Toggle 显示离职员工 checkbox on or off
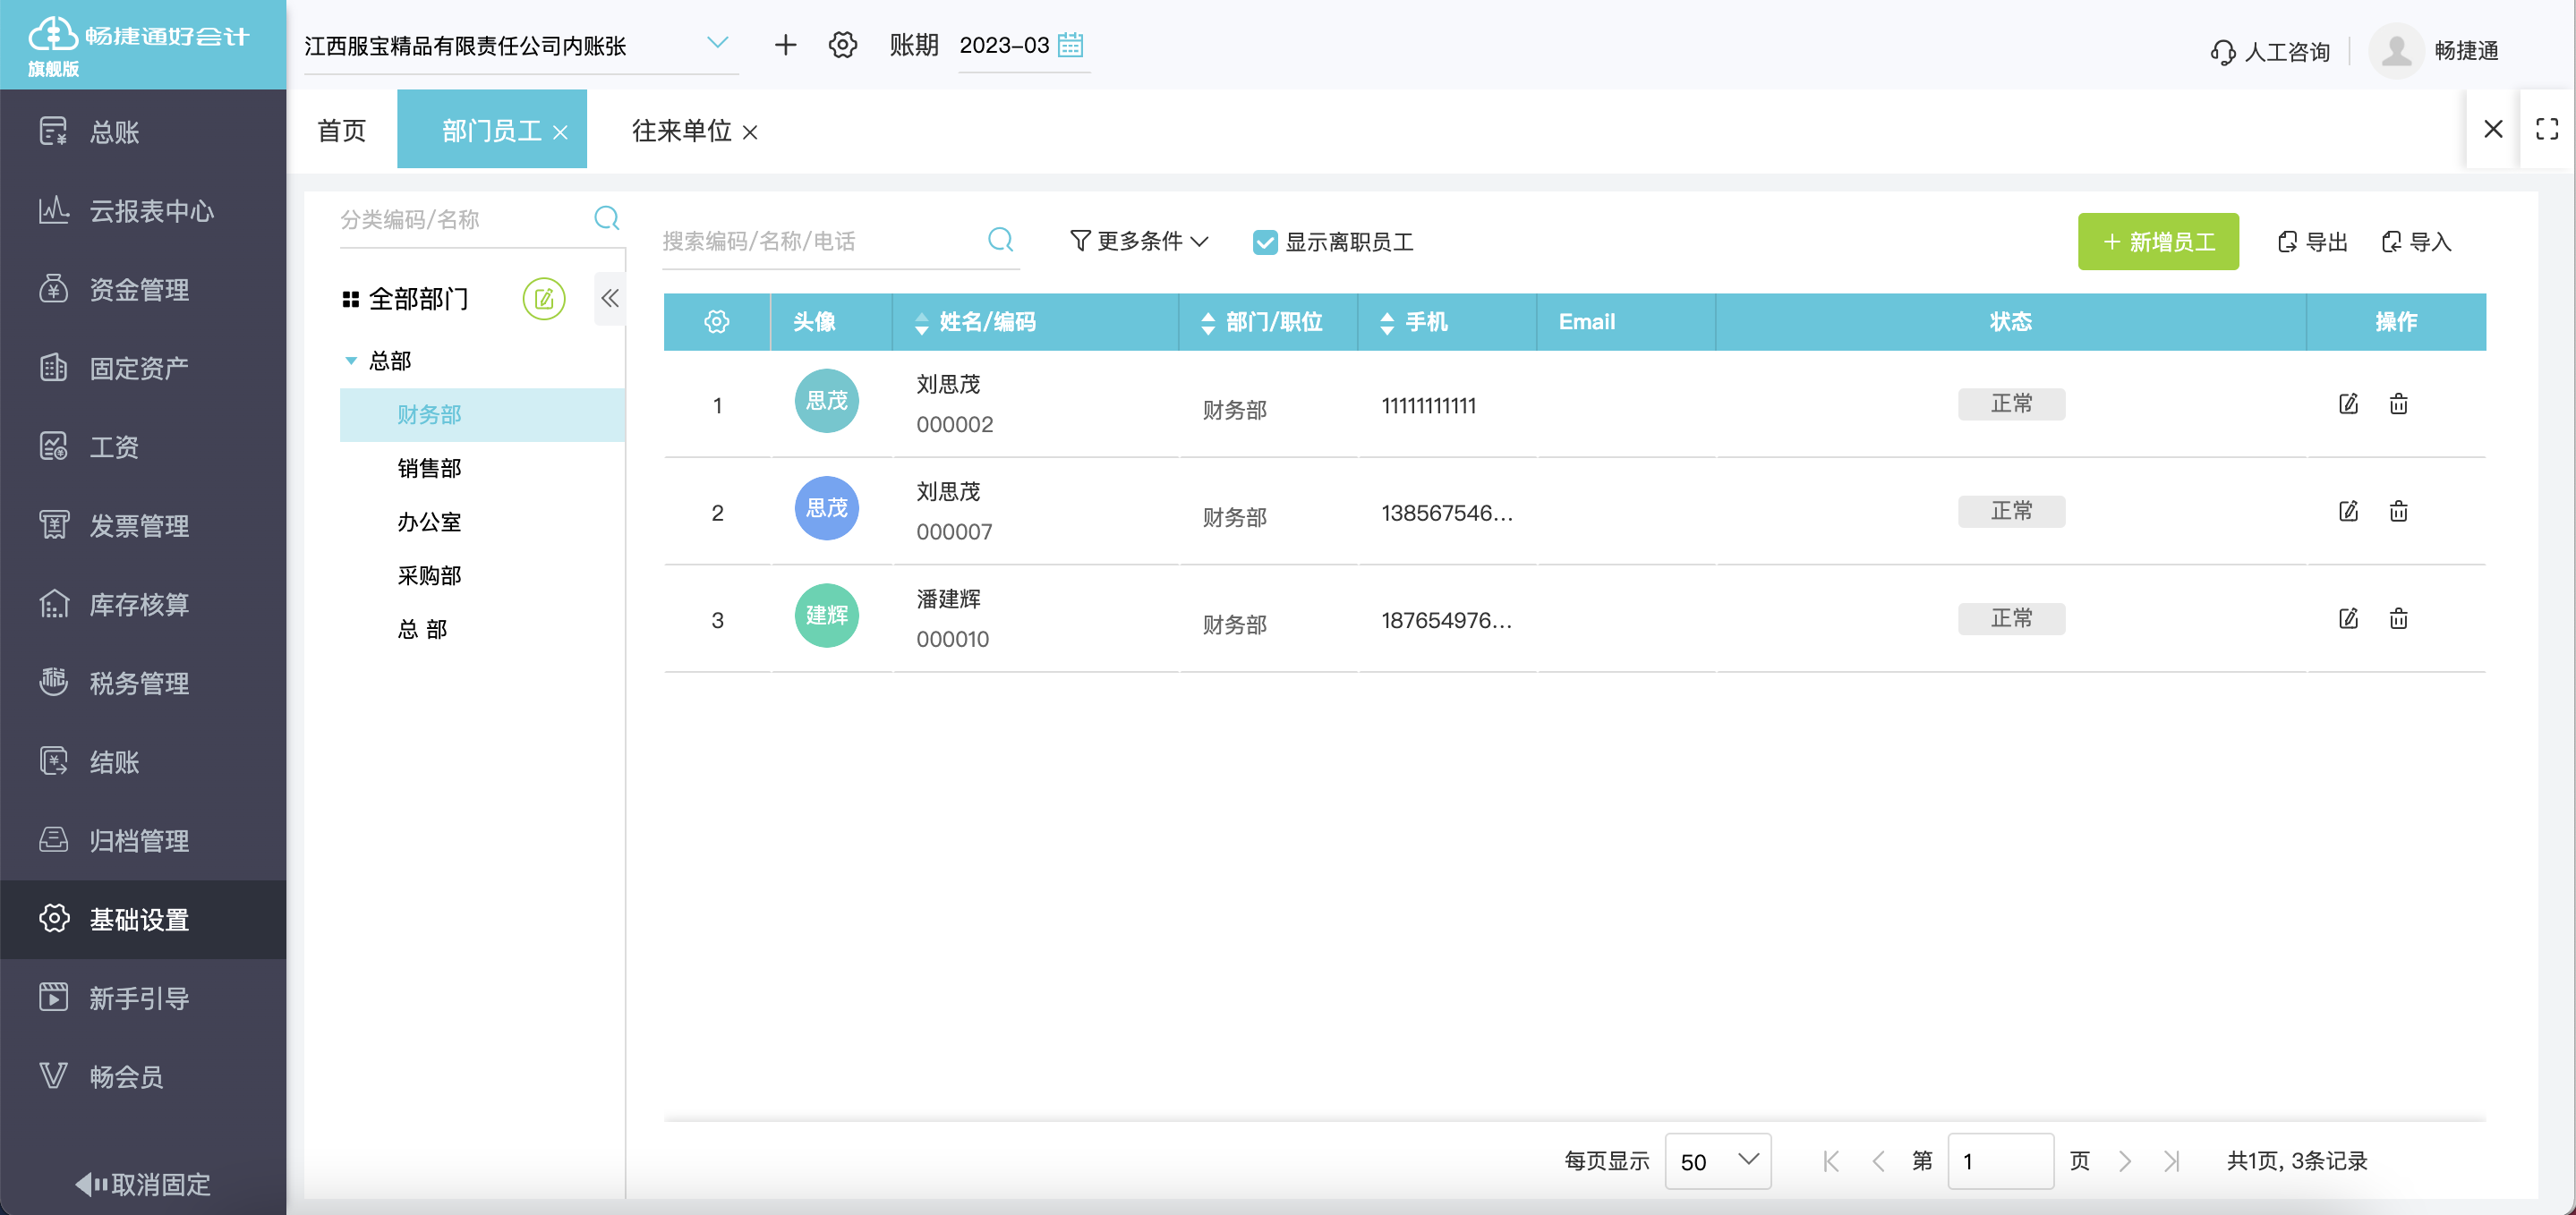 pos(1265,243)
